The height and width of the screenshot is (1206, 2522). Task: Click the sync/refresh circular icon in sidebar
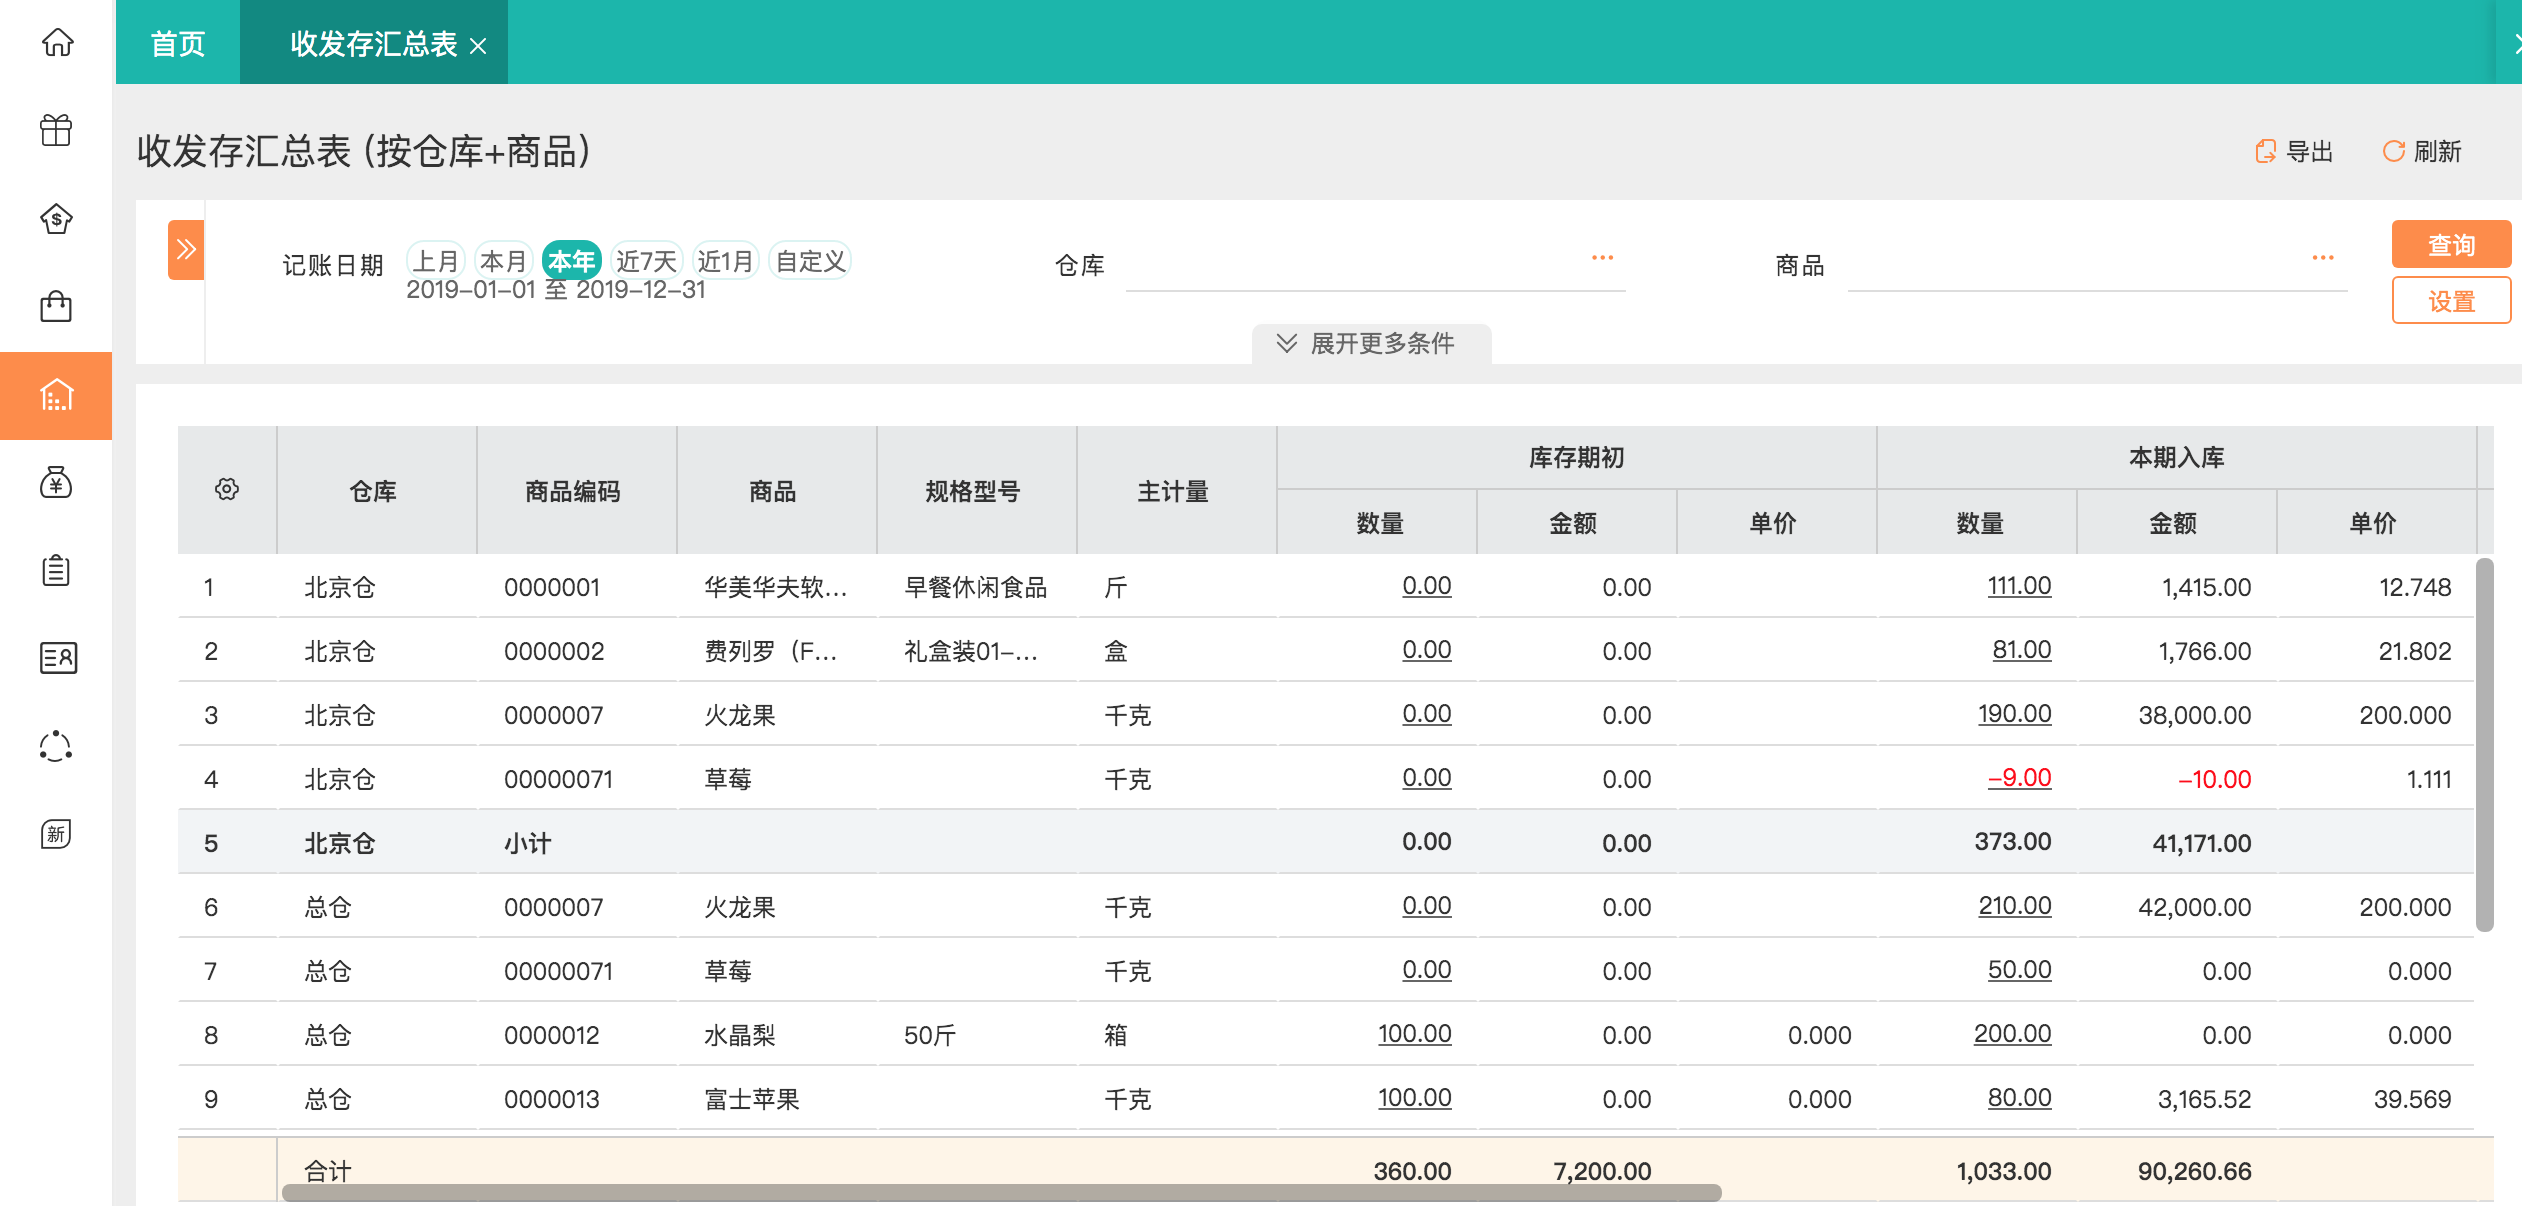56,746
